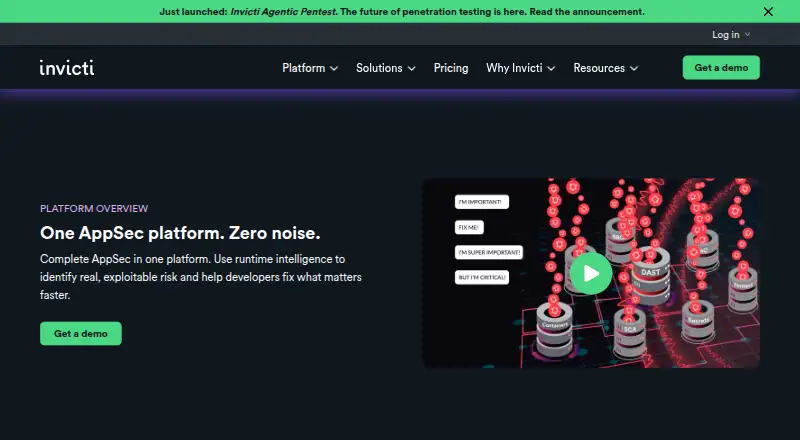Image resolution: width=800 pixels, height=440 pixels.
Task: Expand the Solutions menu
Action: pyautogui.click(x=386, y=68)
